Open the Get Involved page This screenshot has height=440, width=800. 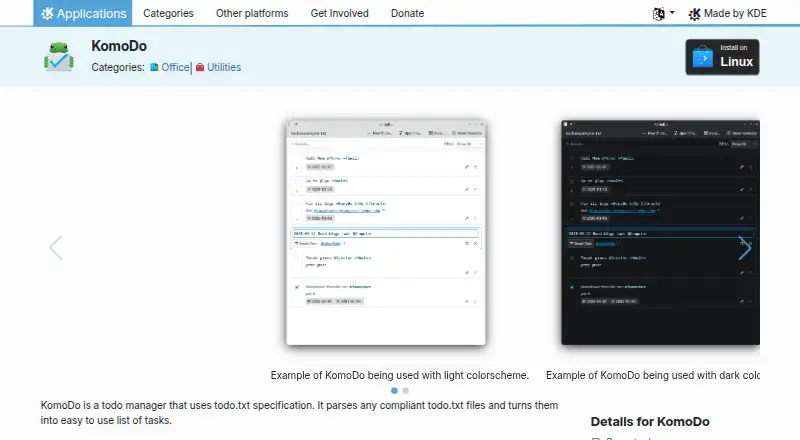[x=340, y=13]
